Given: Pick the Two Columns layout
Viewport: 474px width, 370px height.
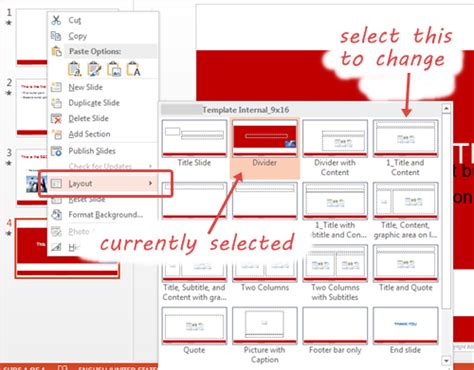Looking at the screenshot, I should click(x=265, y=272).
